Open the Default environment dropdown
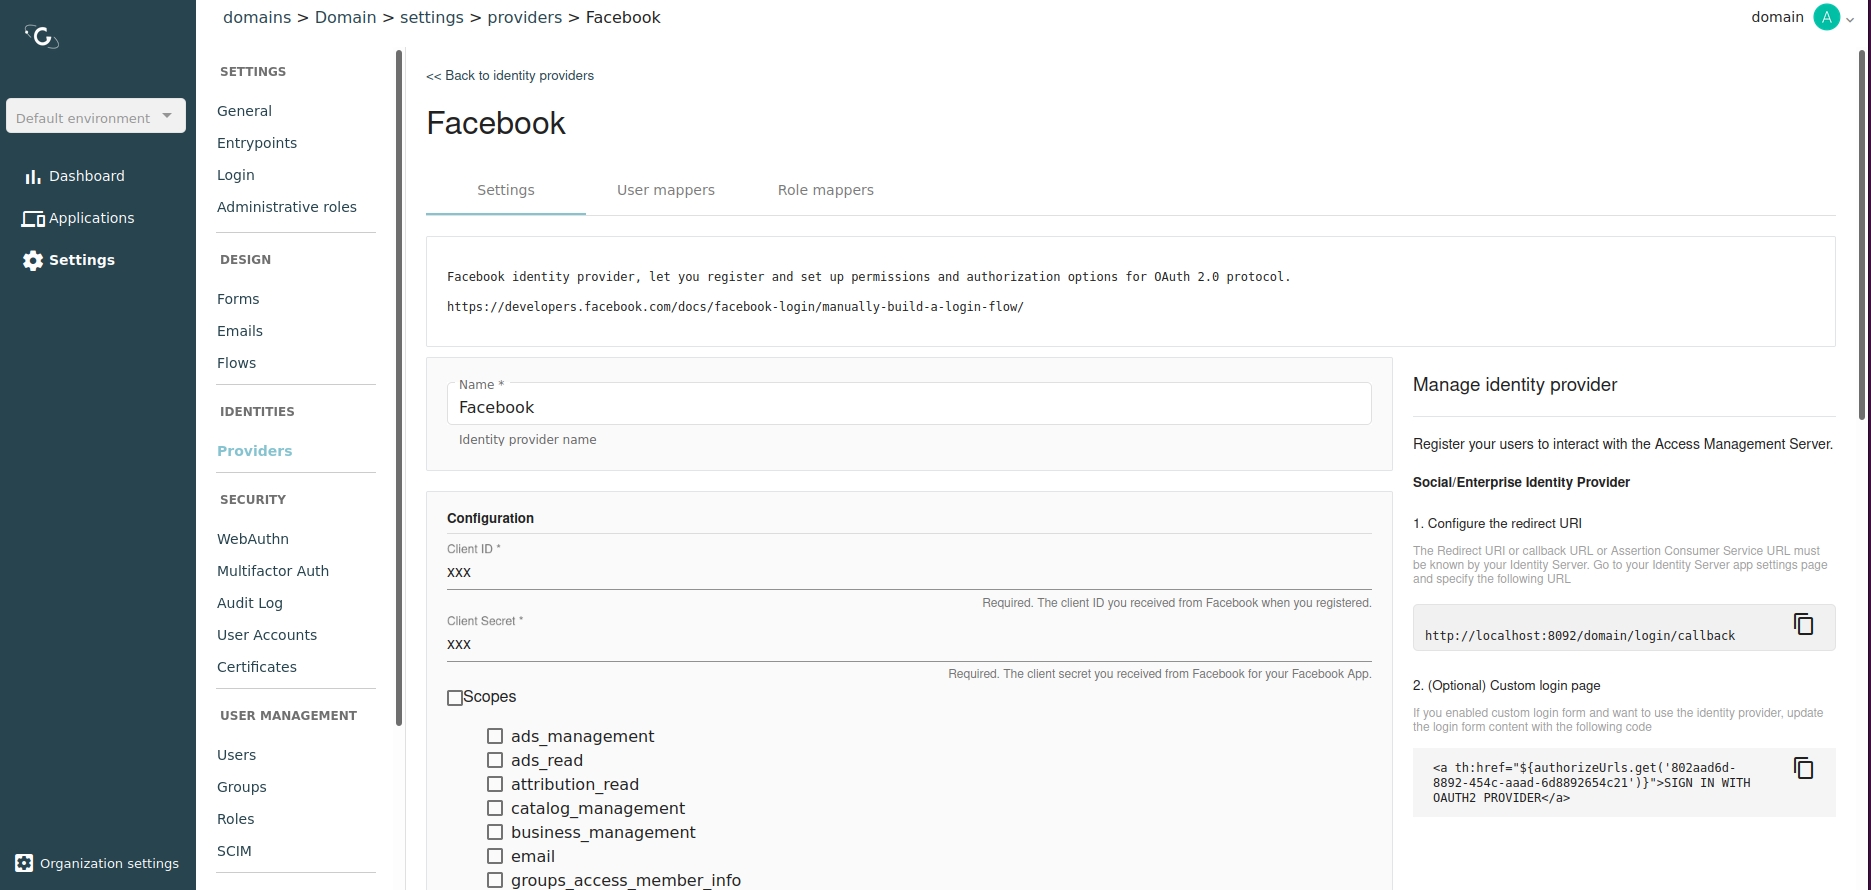Screen dimensions: 1871x890 (96, 117)
